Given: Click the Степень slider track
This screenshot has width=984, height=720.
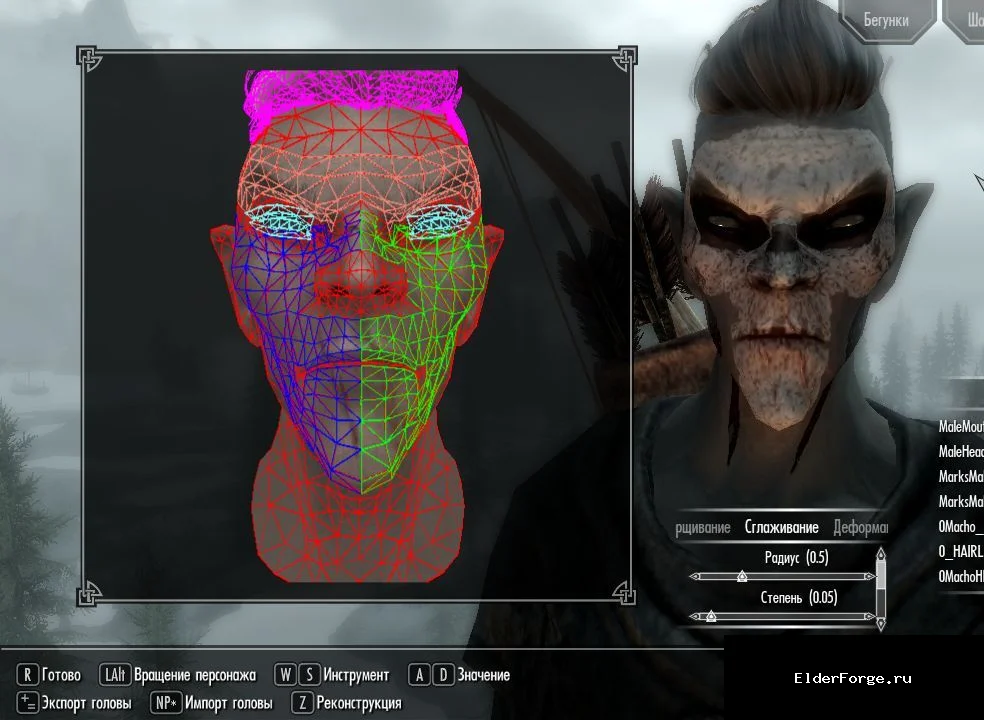Looking at the screenshot, I should click(800, 616).
